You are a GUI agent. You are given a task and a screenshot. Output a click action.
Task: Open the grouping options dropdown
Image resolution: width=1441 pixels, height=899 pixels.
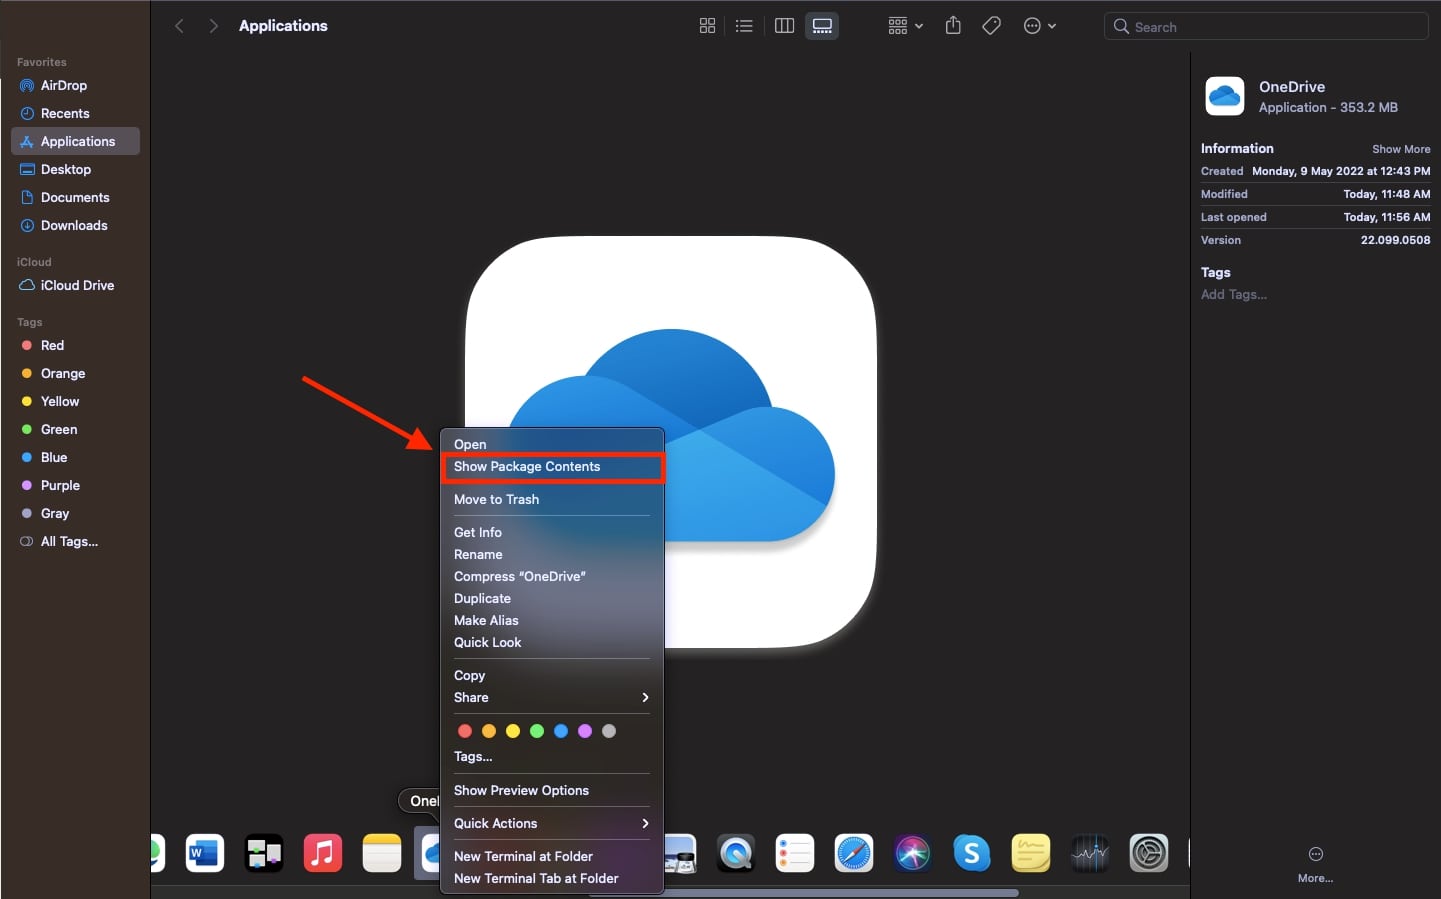pyautogui.click(x=905, y=26)
